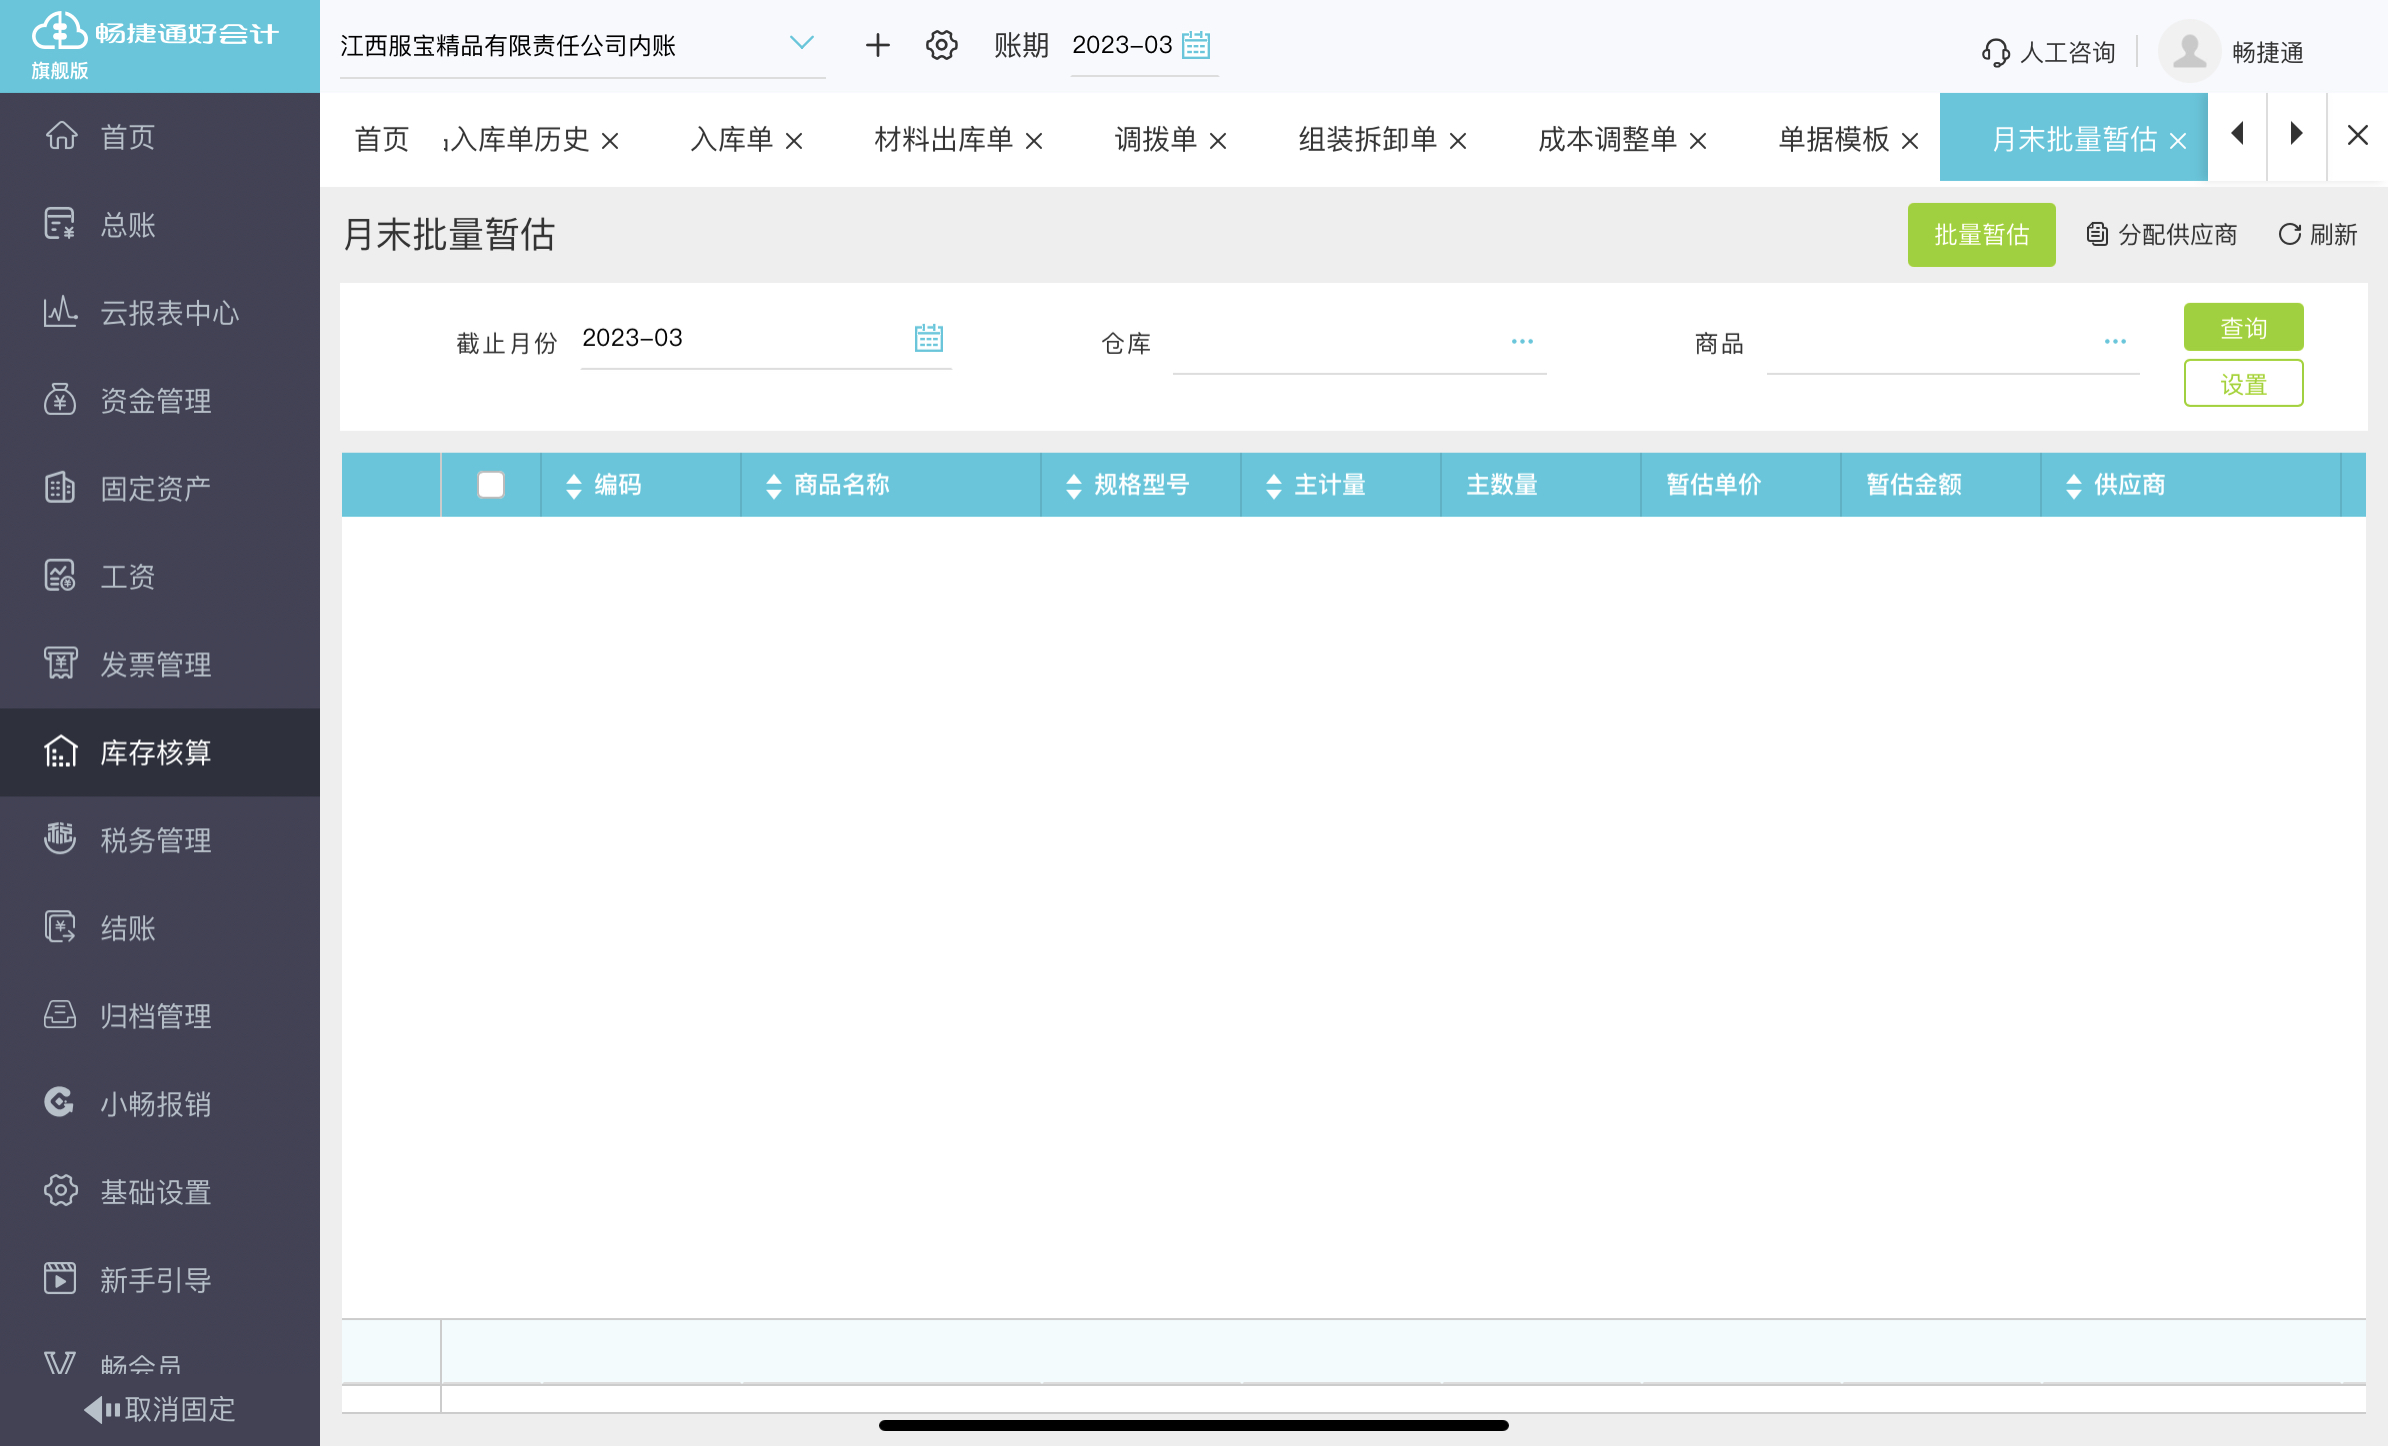2388x1446 pixels.
Task: Click the 设置 button
Action: [x=2243, y=384]
